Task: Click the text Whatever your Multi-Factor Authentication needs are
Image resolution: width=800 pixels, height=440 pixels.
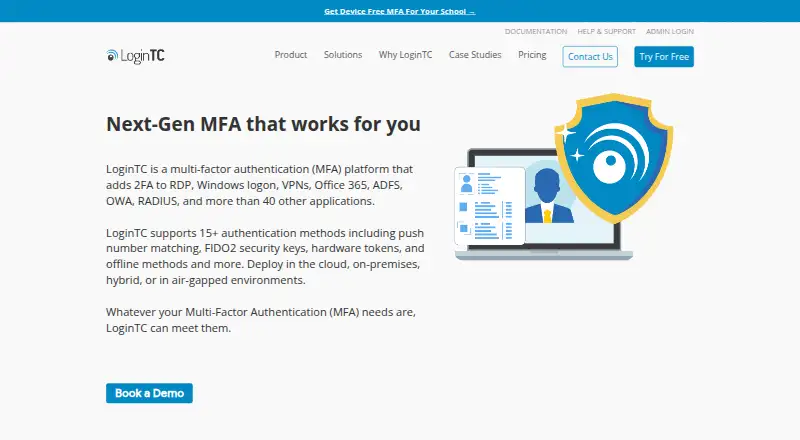Action: pyautogui.click(x=261, y=320)
